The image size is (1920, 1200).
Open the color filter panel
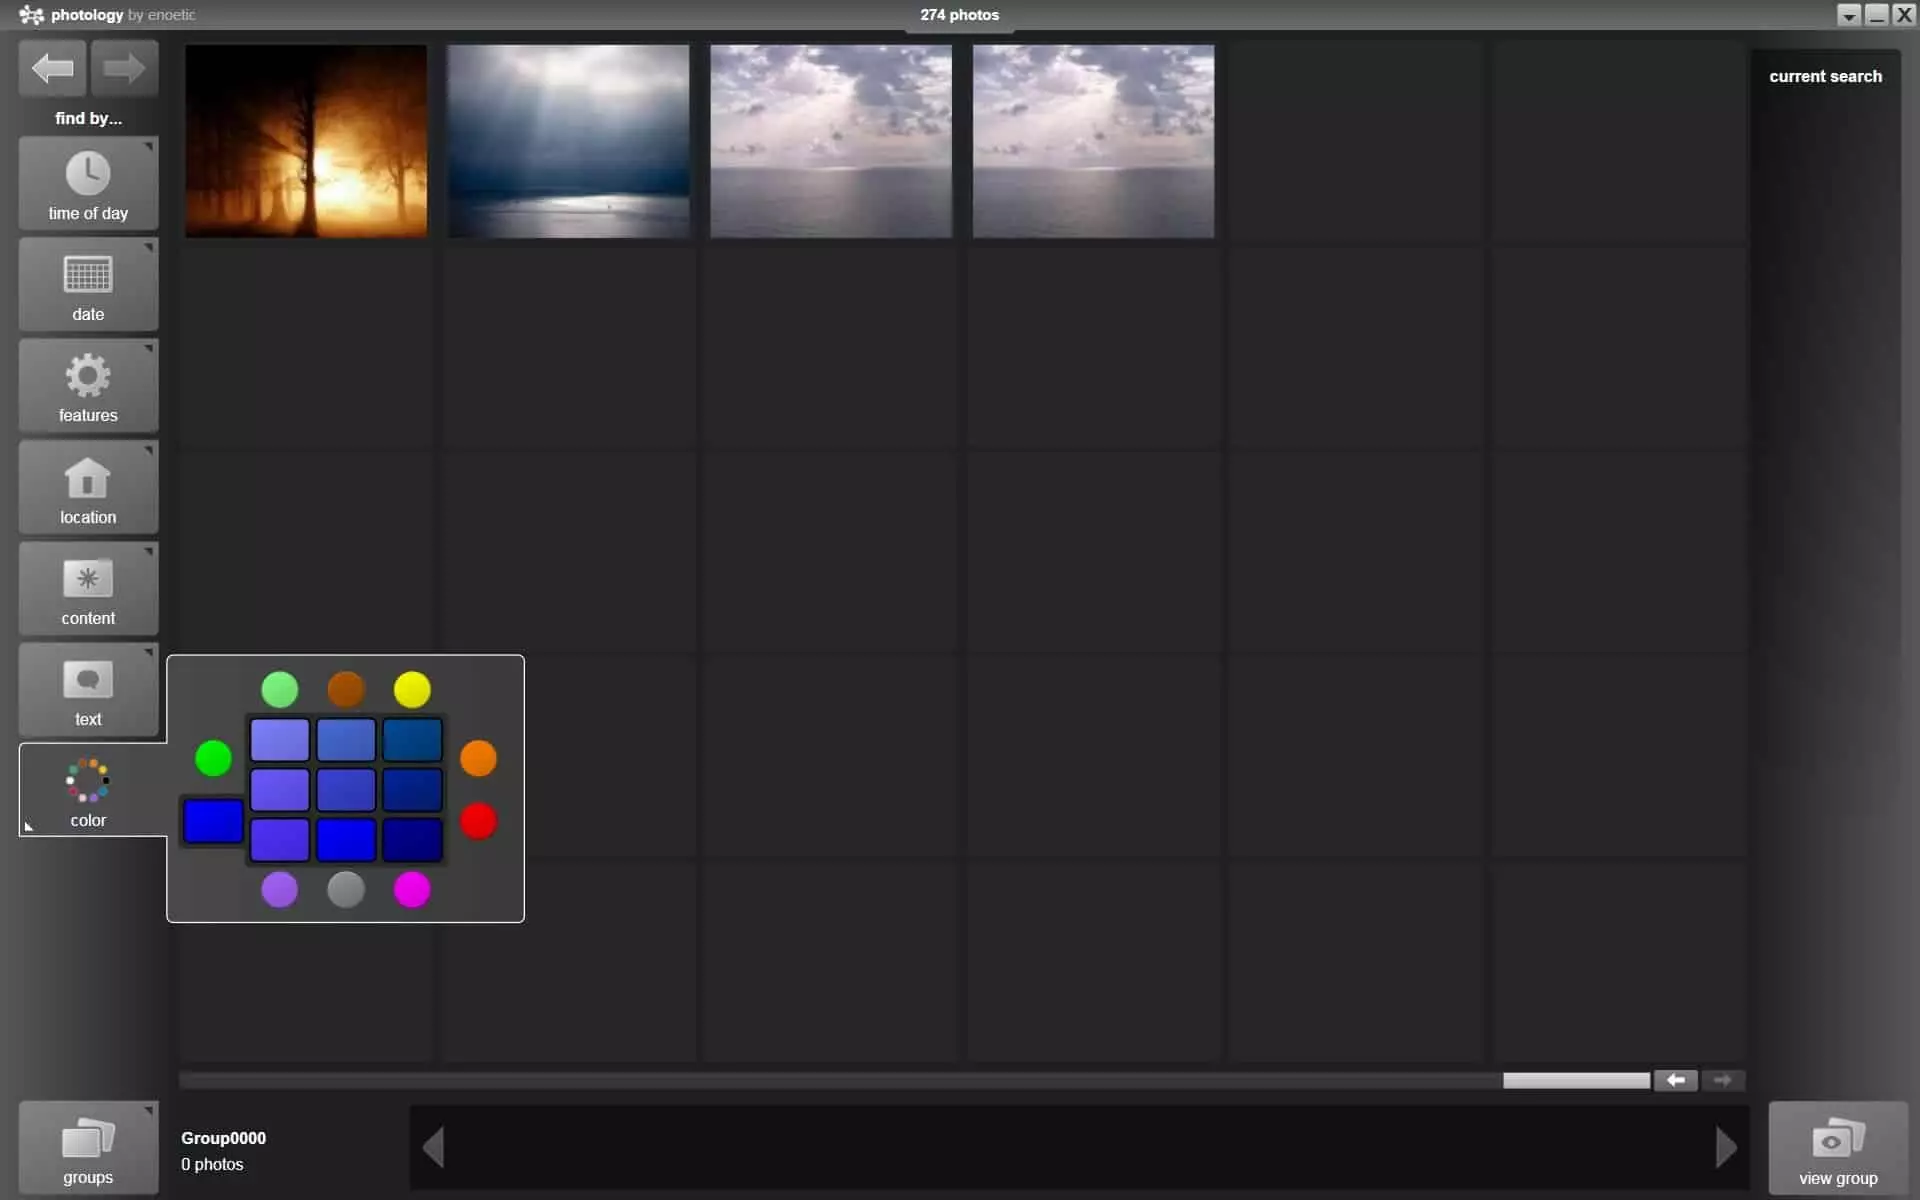click(87, 788)
